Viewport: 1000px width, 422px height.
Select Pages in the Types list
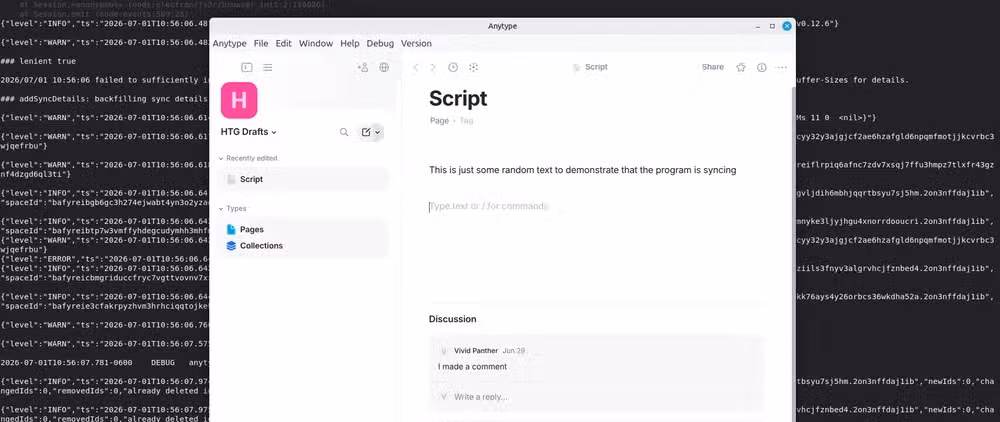pos(302,229)
